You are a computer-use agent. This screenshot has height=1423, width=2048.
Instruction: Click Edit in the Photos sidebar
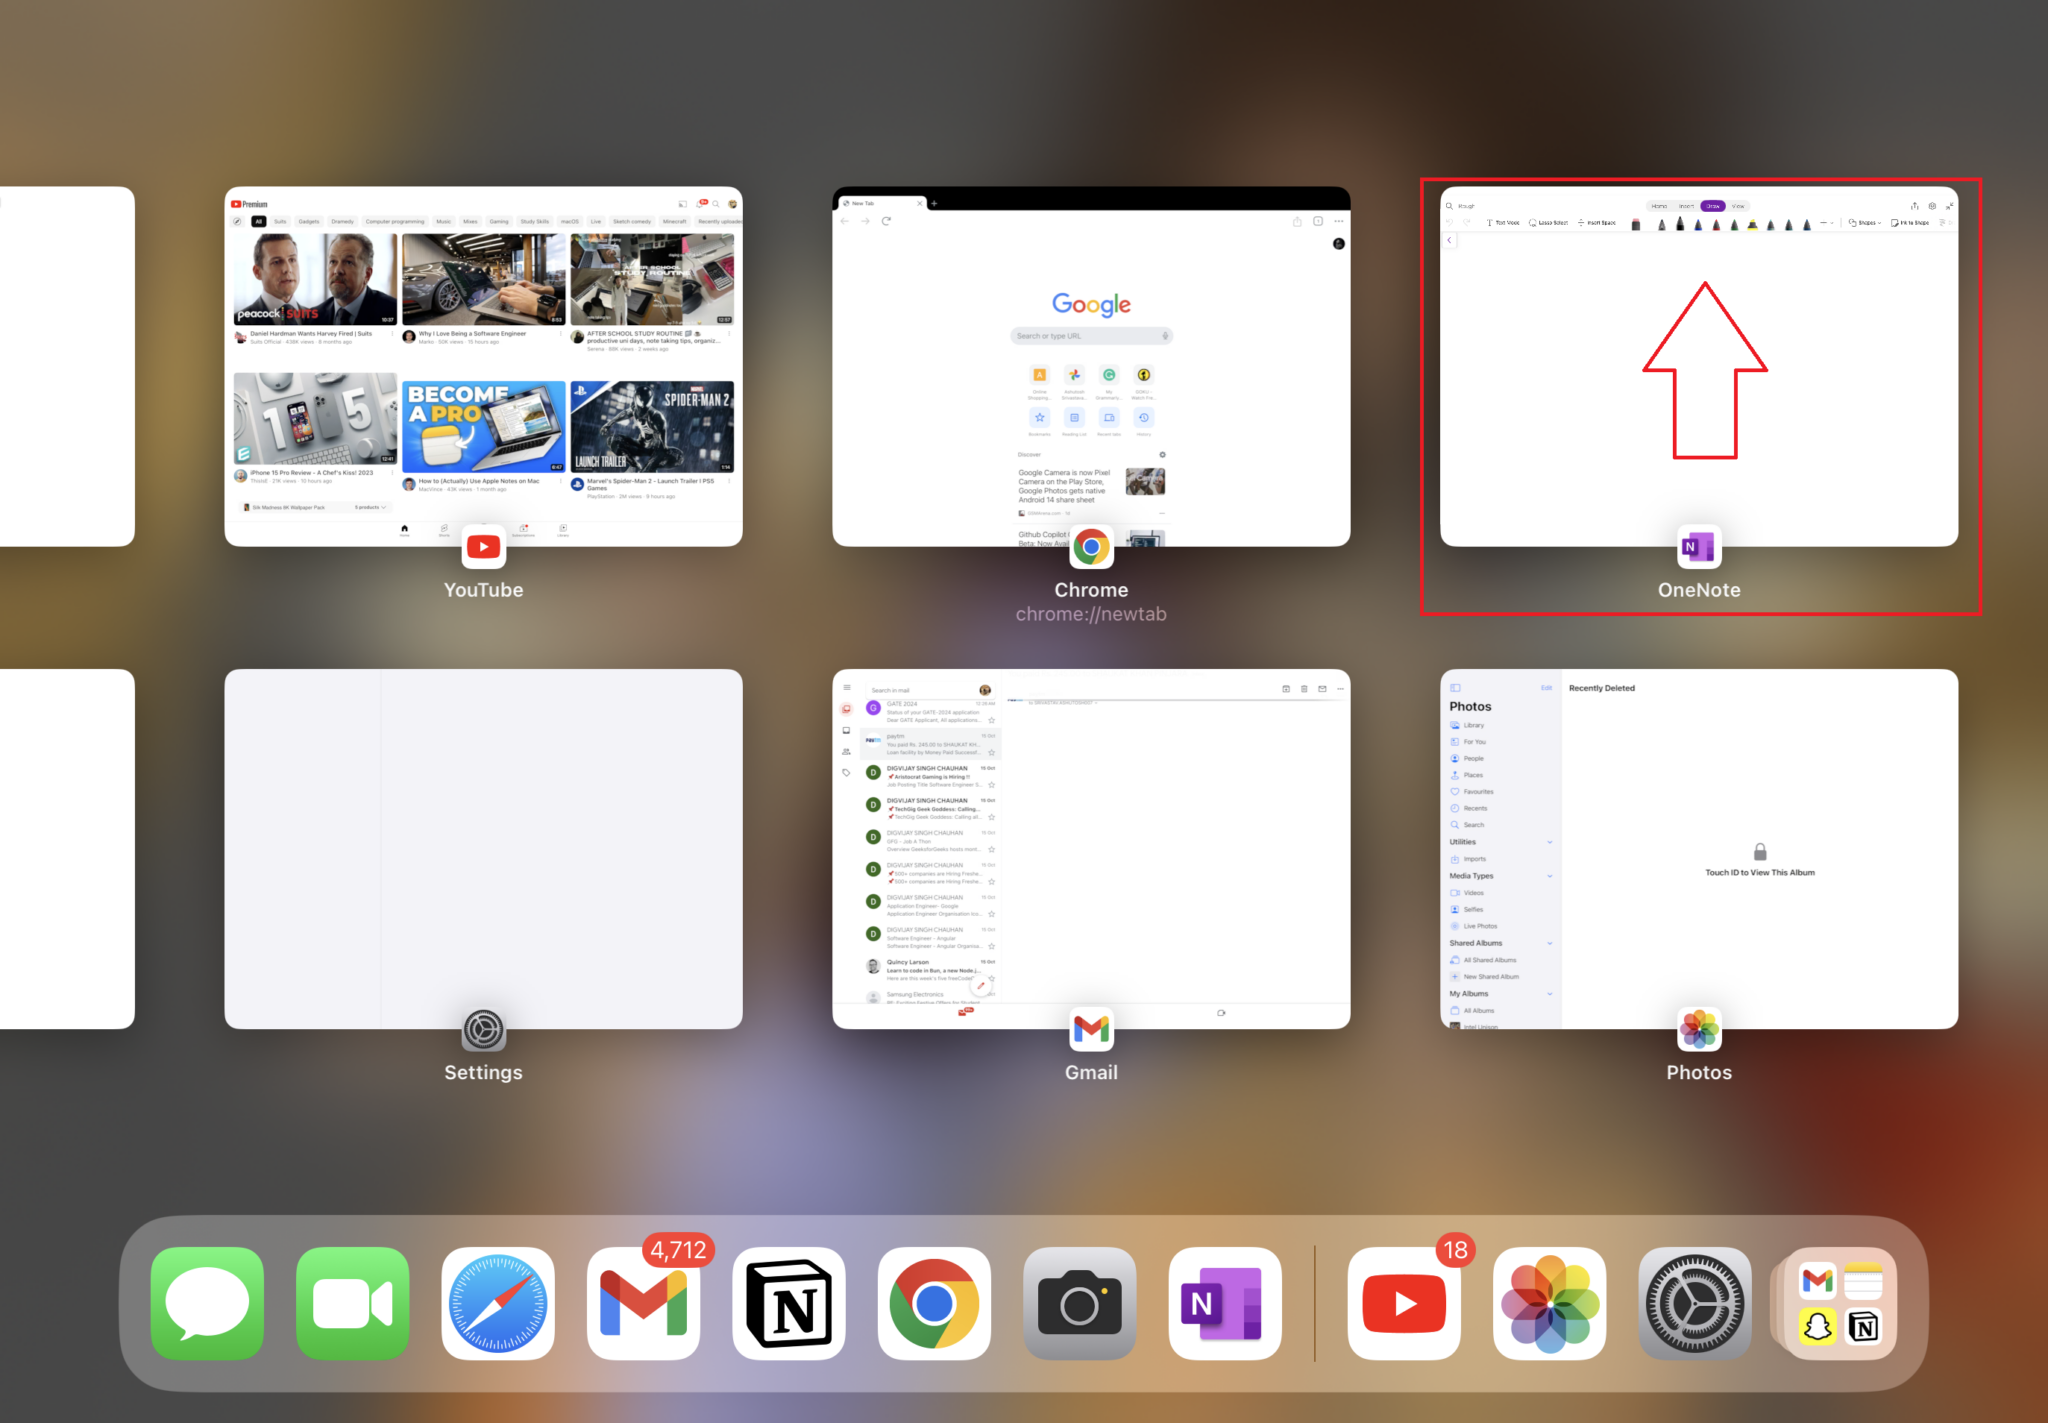pos(1547,687)
